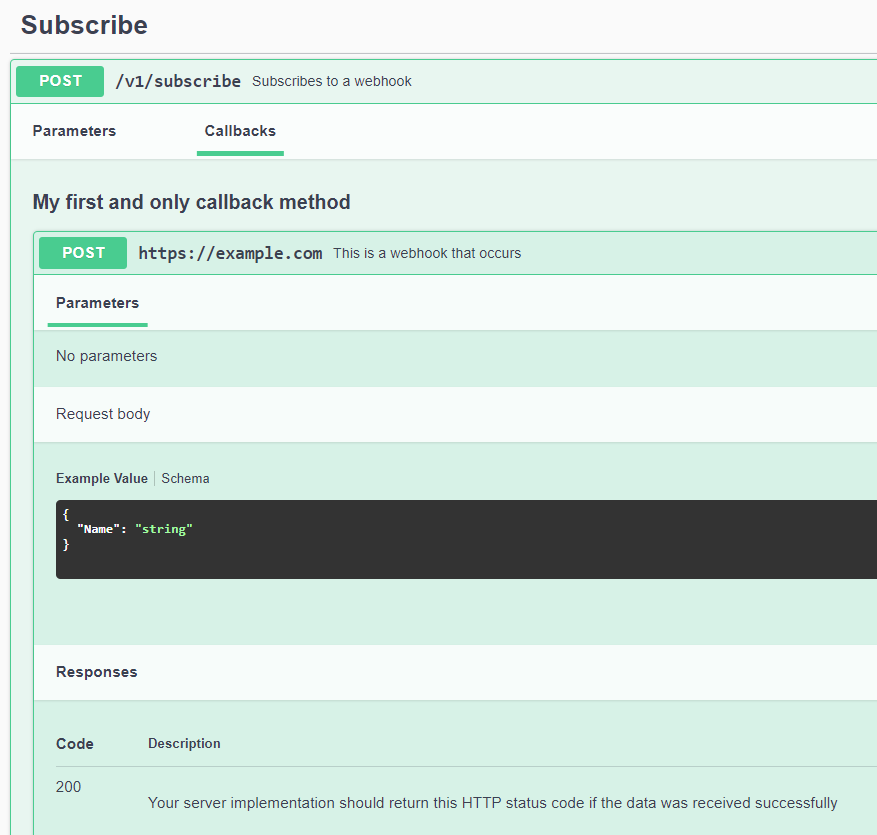877x835 pixels.
Task: Click the Responses section header
Action: [96, 672]
